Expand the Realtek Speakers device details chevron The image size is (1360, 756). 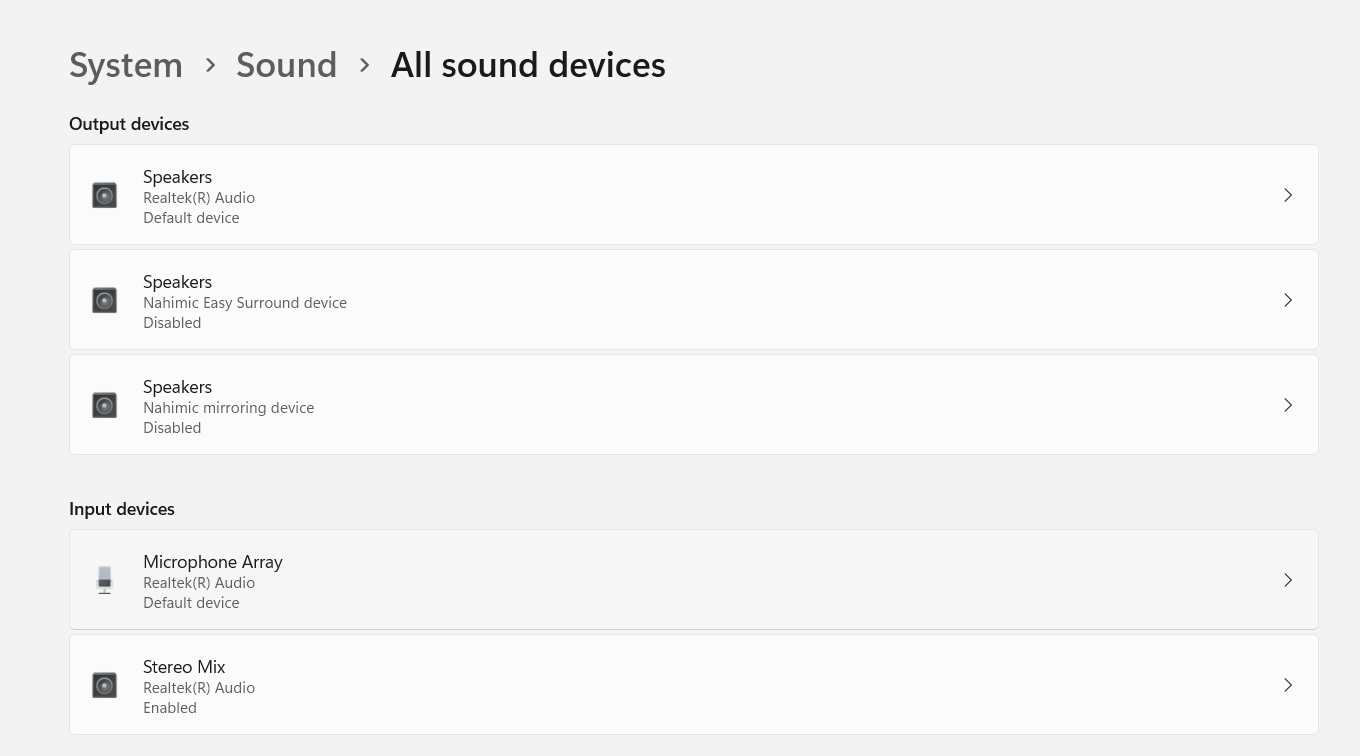click(x=1288, y=194)
